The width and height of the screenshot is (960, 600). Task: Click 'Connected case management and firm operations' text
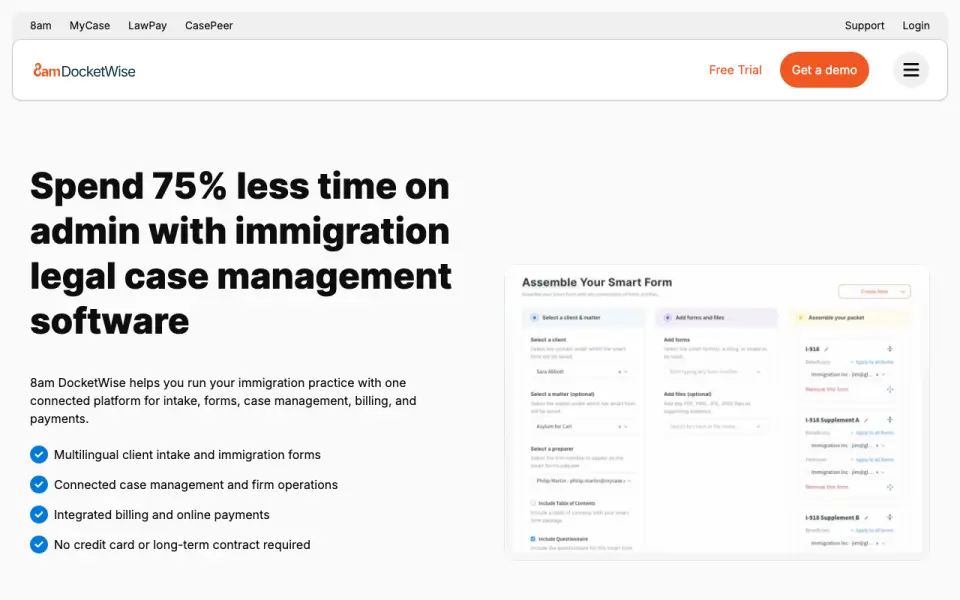[x=196, y=484]
